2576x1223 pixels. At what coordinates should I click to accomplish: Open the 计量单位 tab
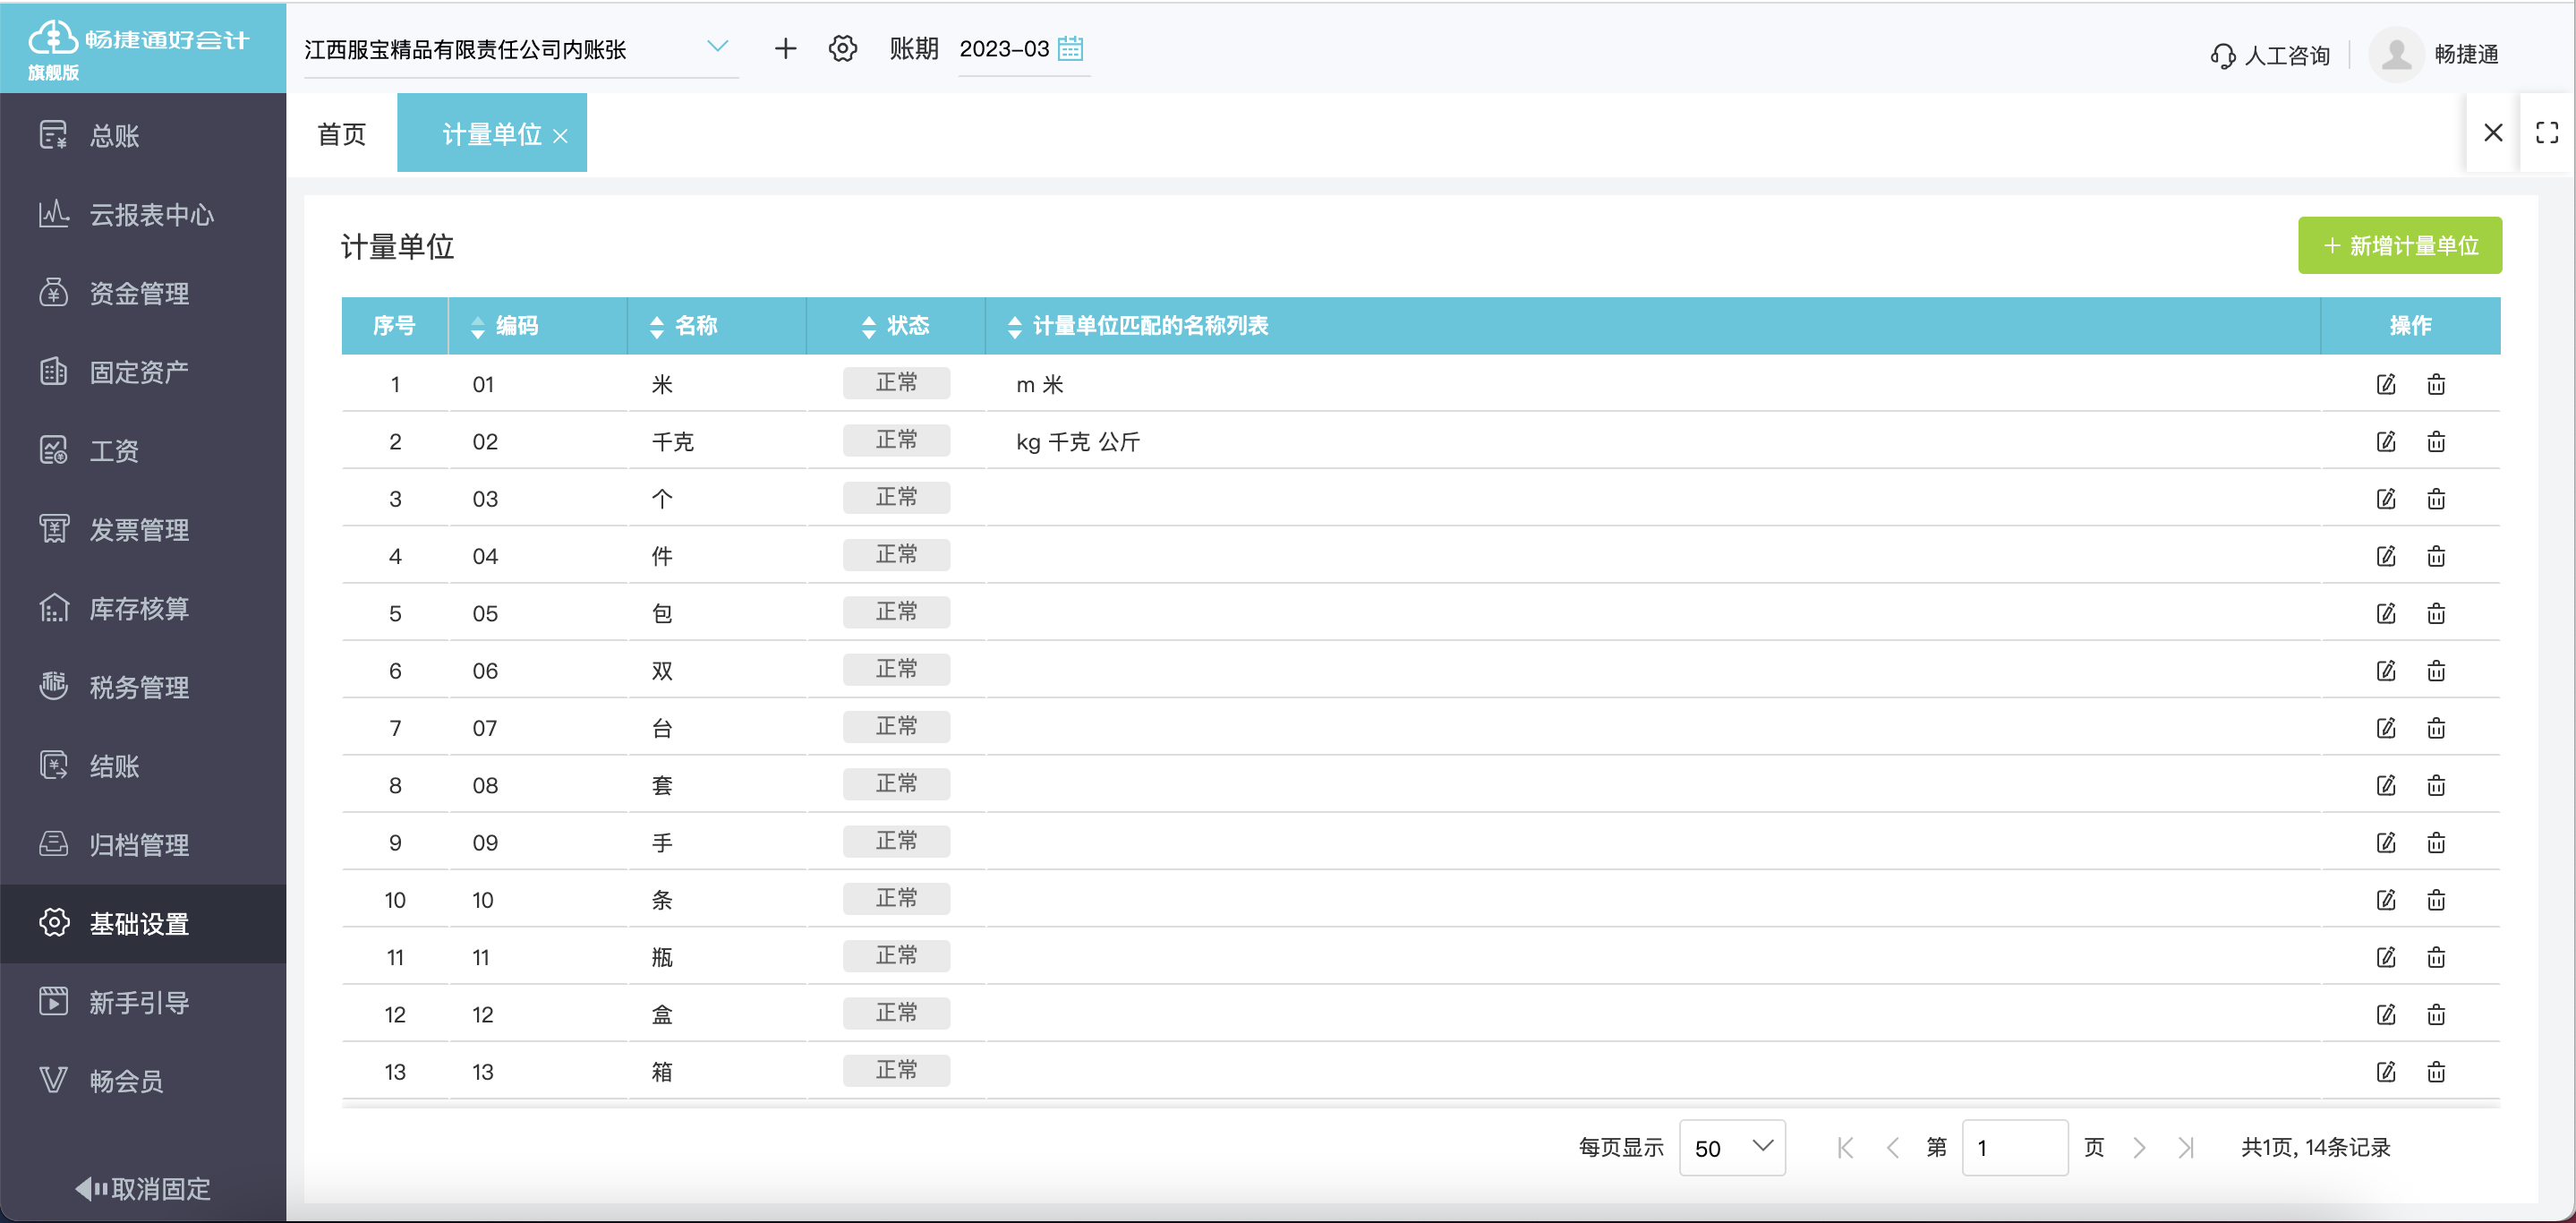coord(491,135)
